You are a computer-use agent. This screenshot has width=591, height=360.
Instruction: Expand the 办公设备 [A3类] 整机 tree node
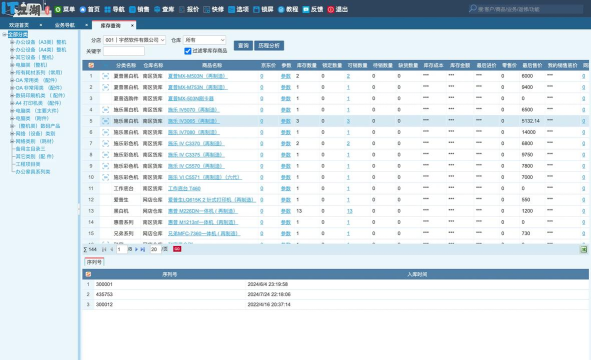(12, 42)
